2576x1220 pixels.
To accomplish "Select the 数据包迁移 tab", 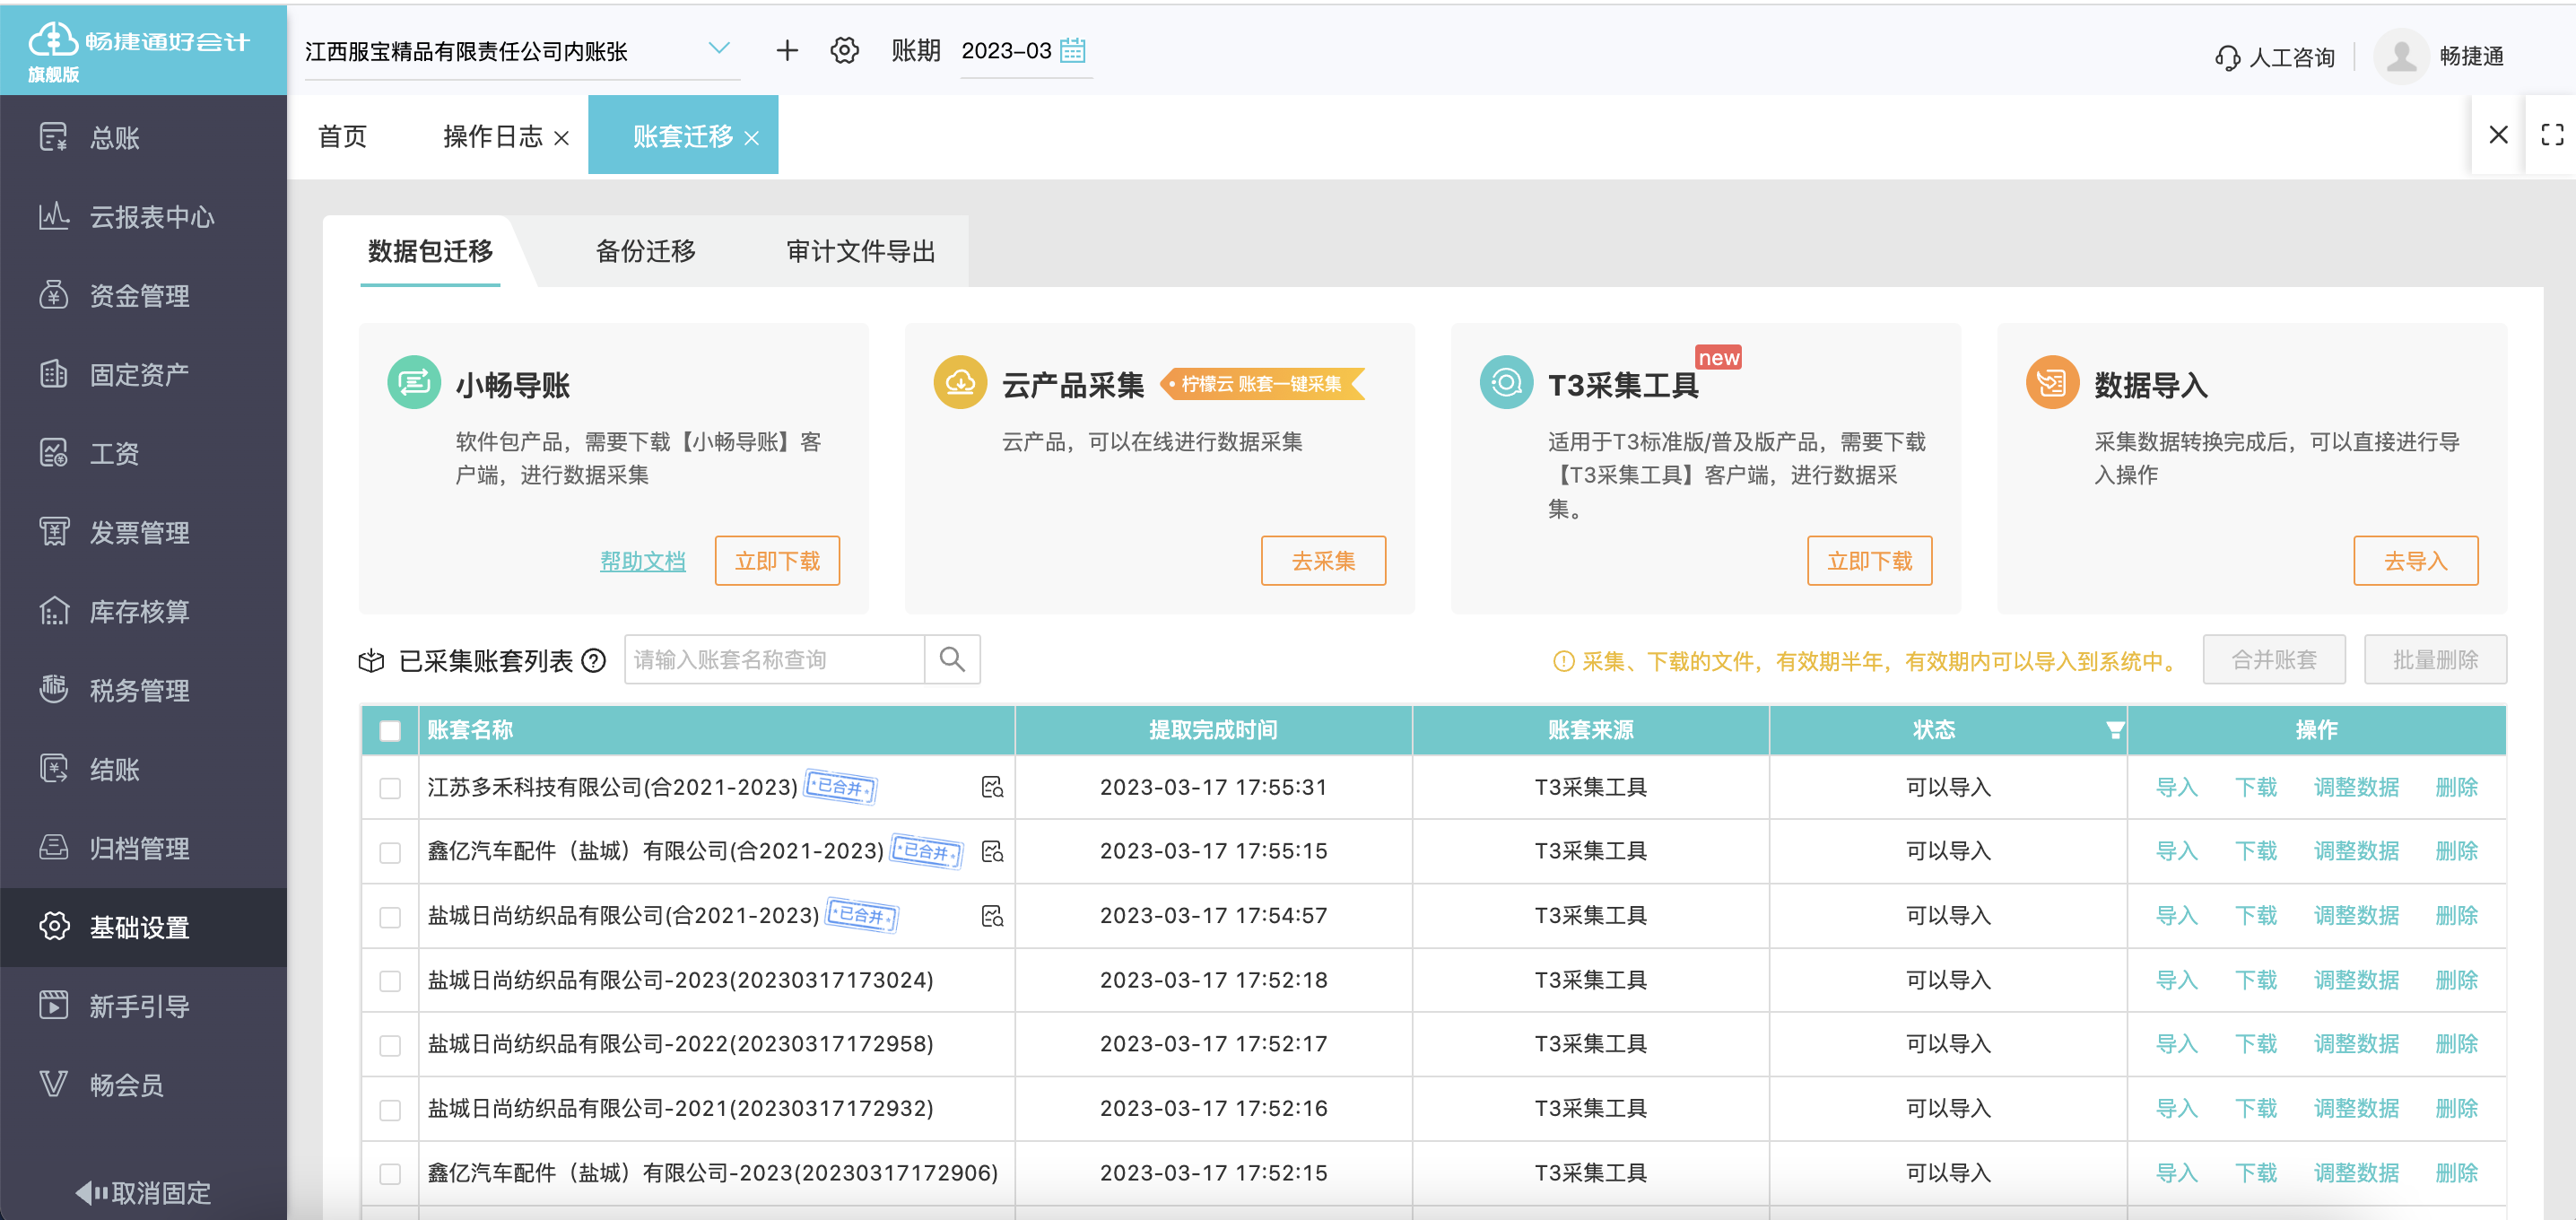I will 434,249.
